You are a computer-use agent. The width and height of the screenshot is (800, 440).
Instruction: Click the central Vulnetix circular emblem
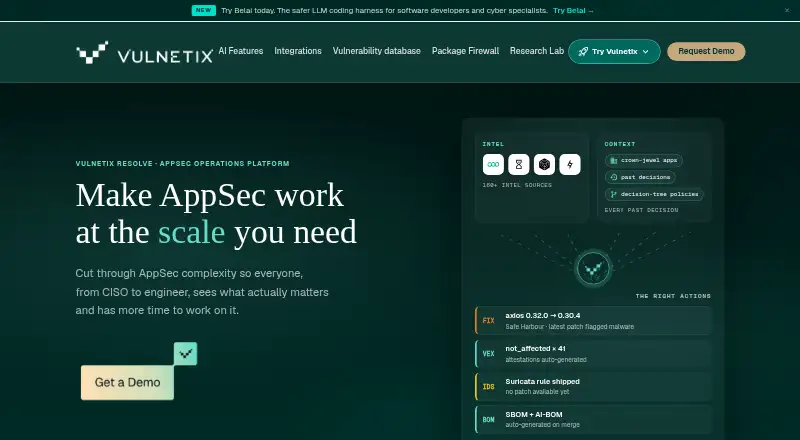593,268
